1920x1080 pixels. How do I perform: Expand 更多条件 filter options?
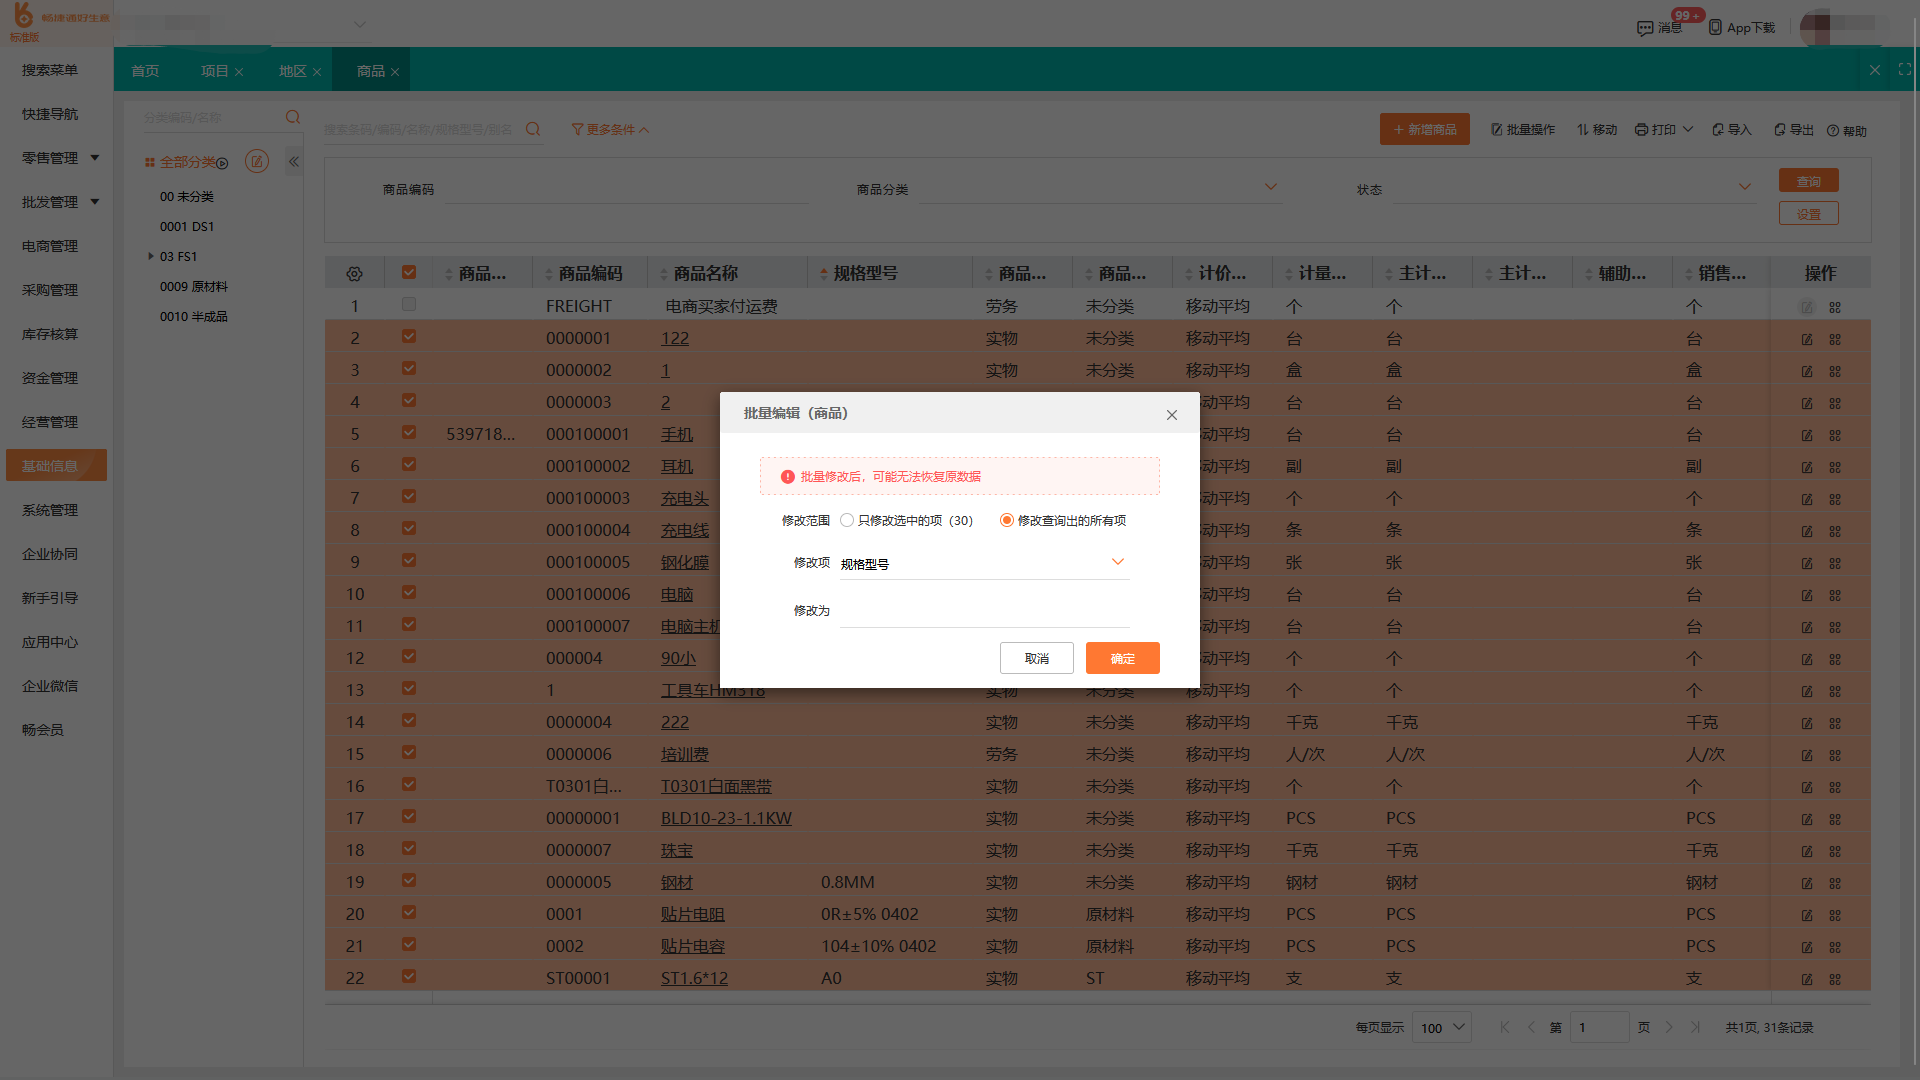pos(609,128)
